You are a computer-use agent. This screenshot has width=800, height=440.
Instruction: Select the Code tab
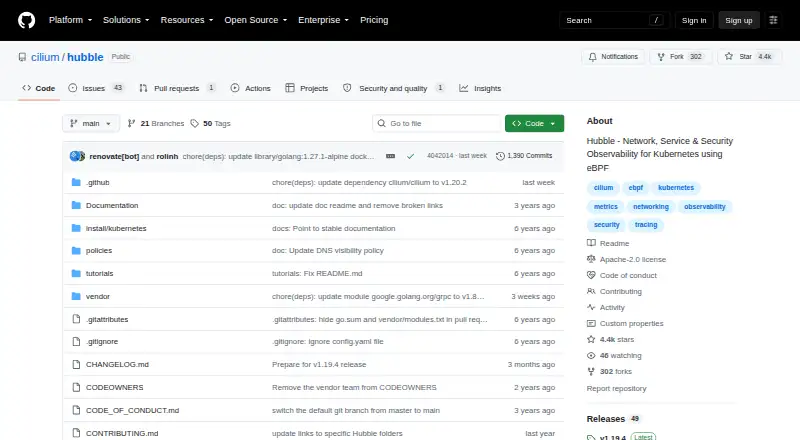(x=39, y=88)
